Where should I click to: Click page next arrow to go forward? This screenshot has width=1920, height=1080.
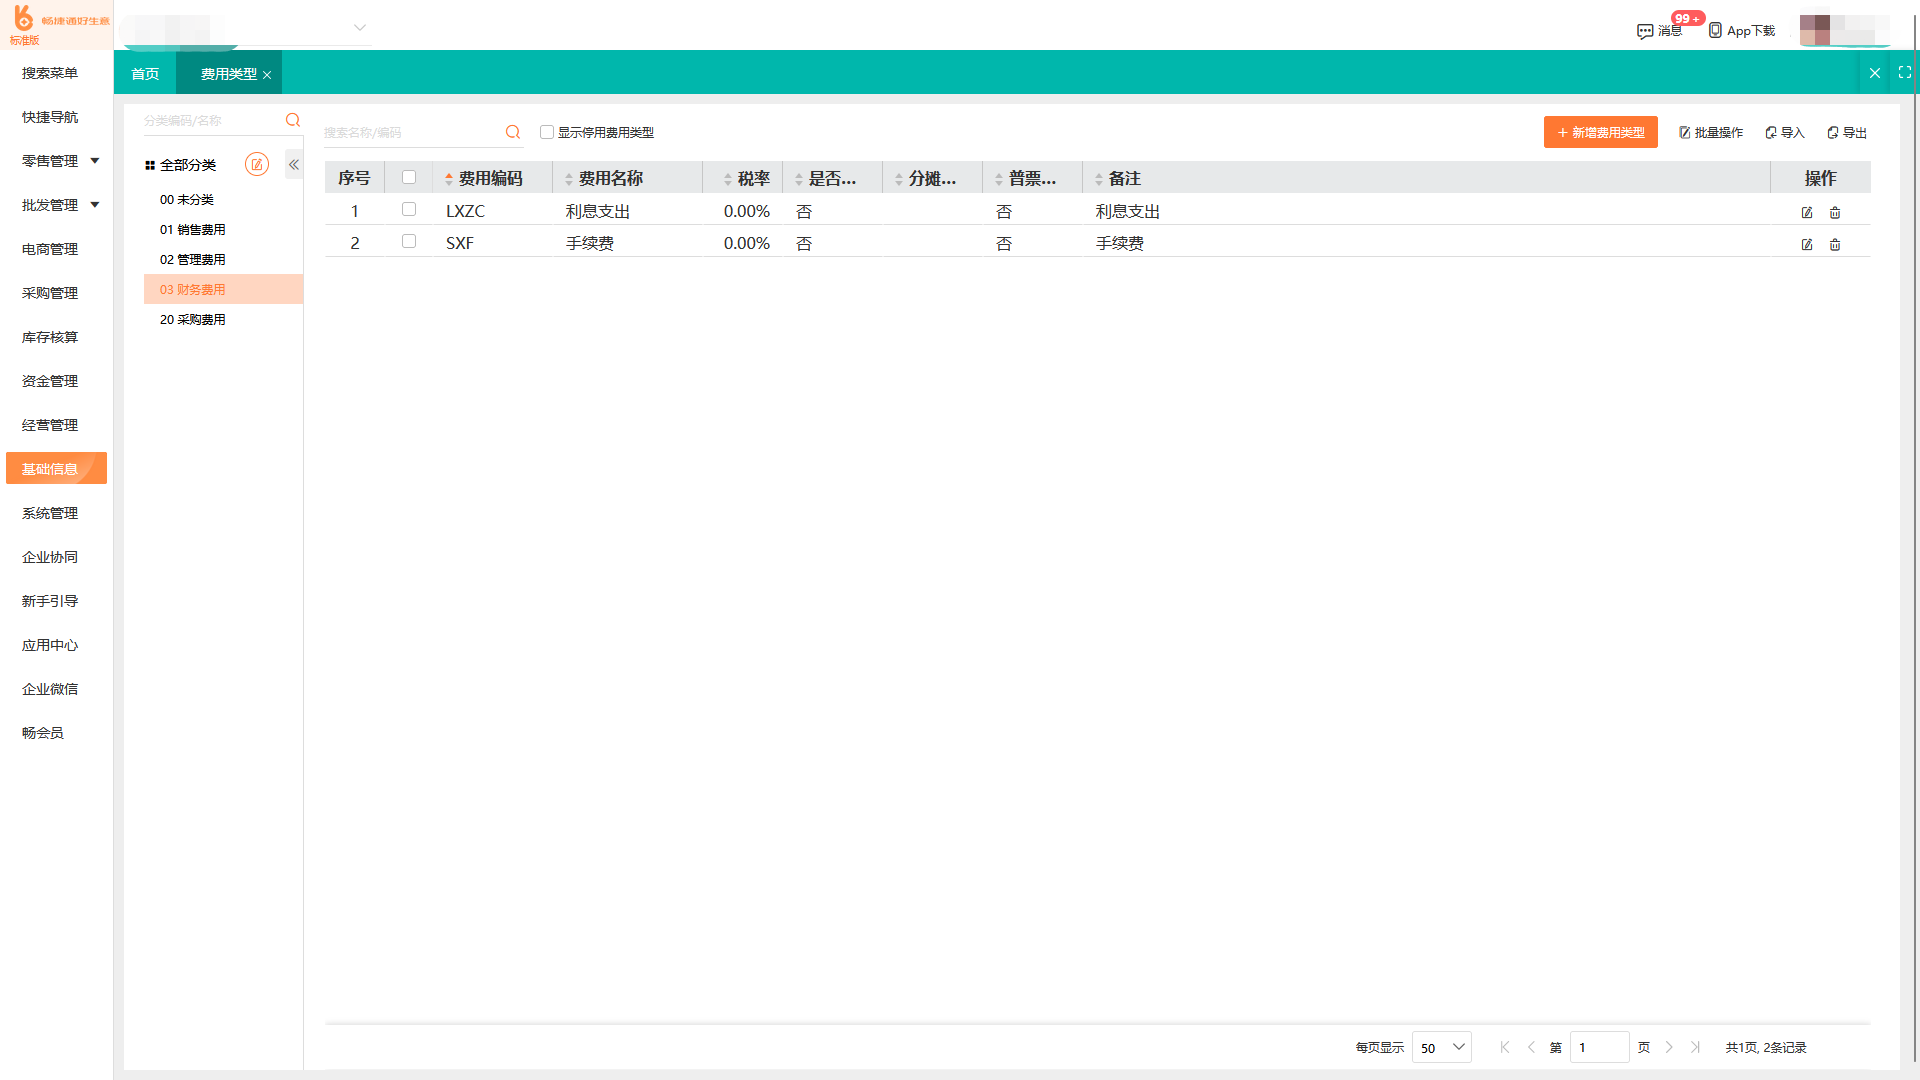(1669, 1047)
